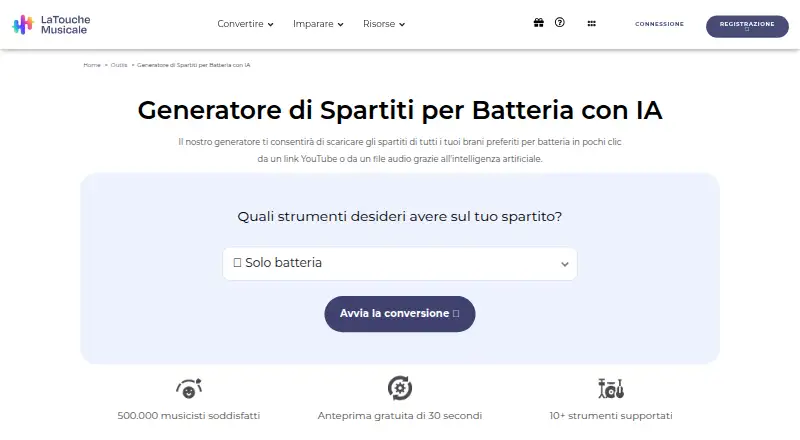This screenshot has width=800, height=440.
Task: Click the 10+ strumenti supportati text
Action: click(x=611, y=416)
